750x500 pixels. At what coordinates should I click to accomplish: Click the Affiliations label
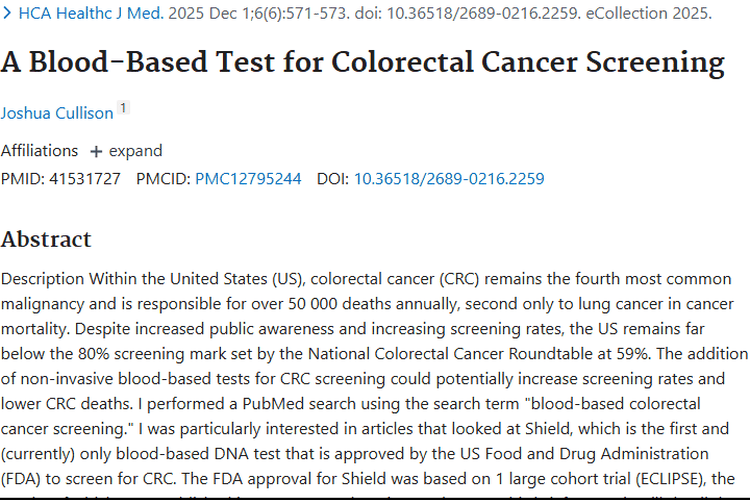39,151
